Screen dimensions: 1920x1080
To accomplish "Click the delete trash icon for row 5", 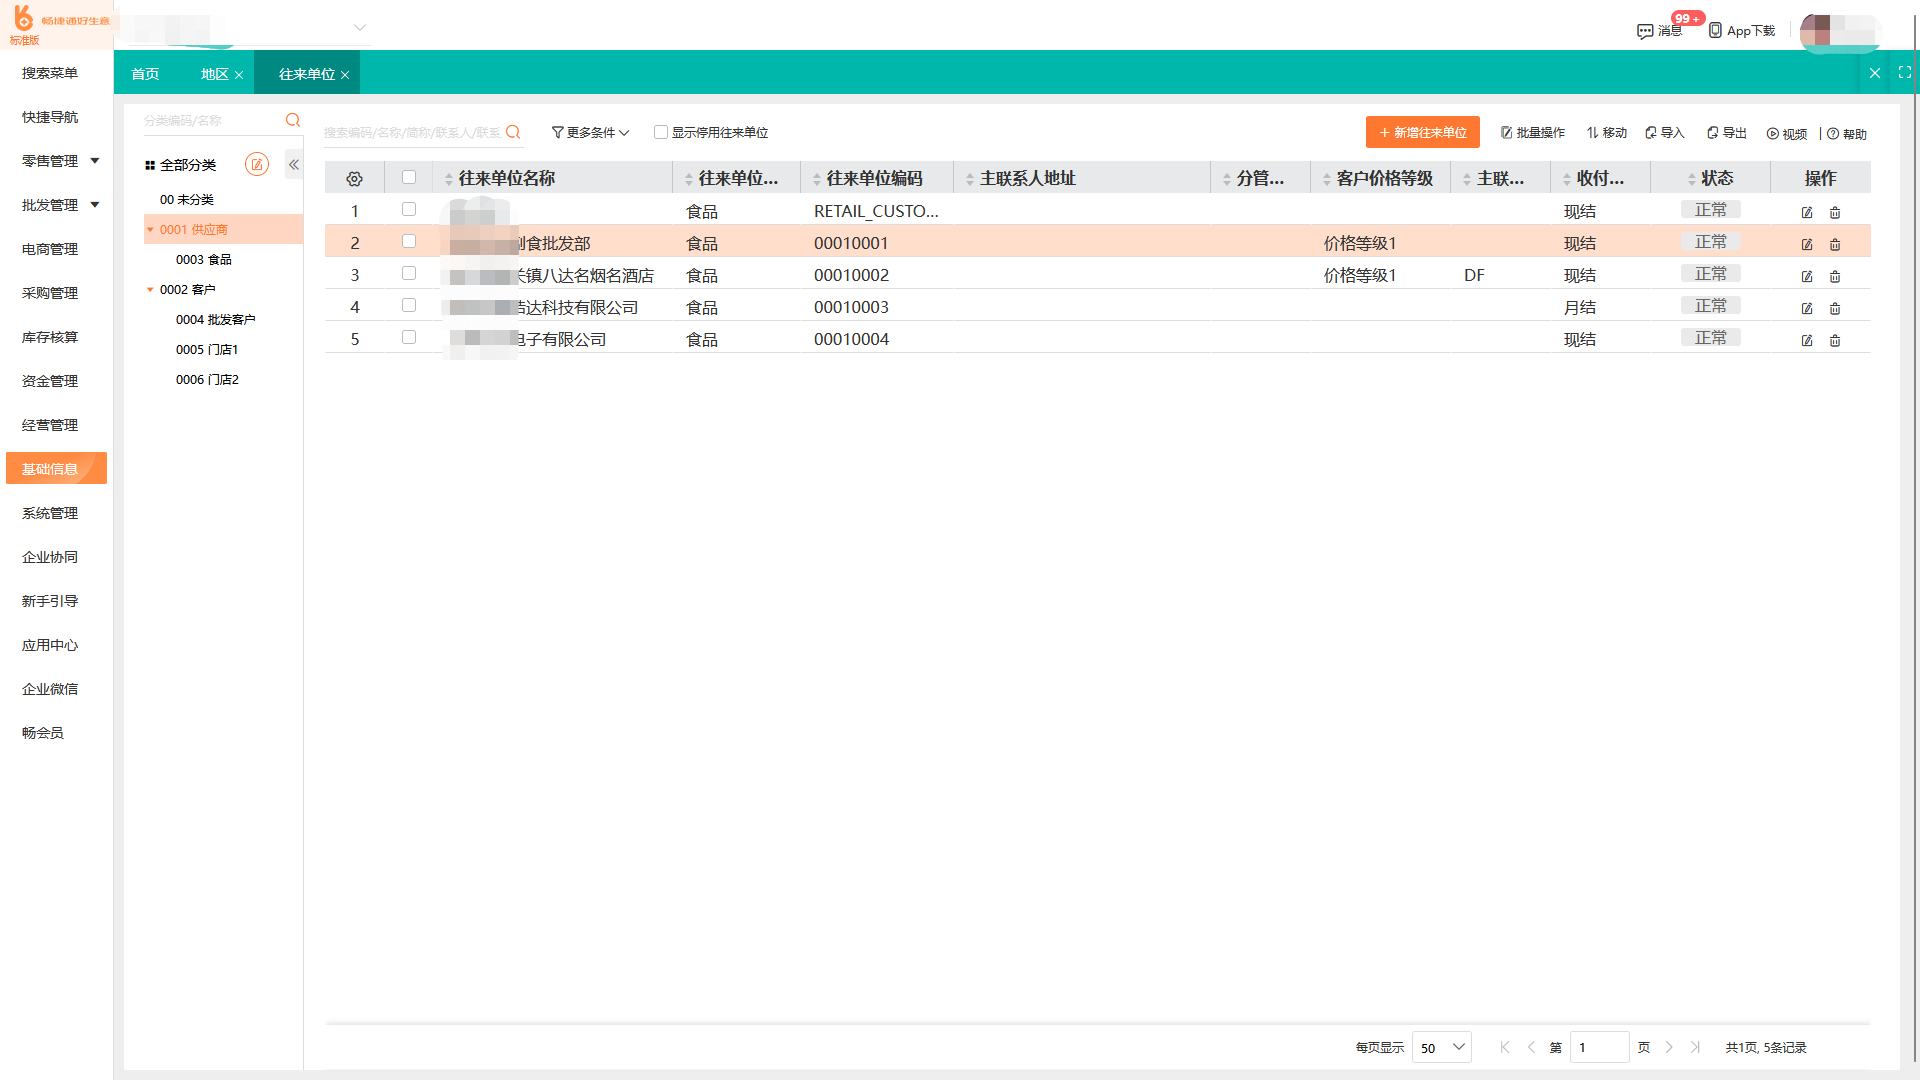I will coord(1834,340).
